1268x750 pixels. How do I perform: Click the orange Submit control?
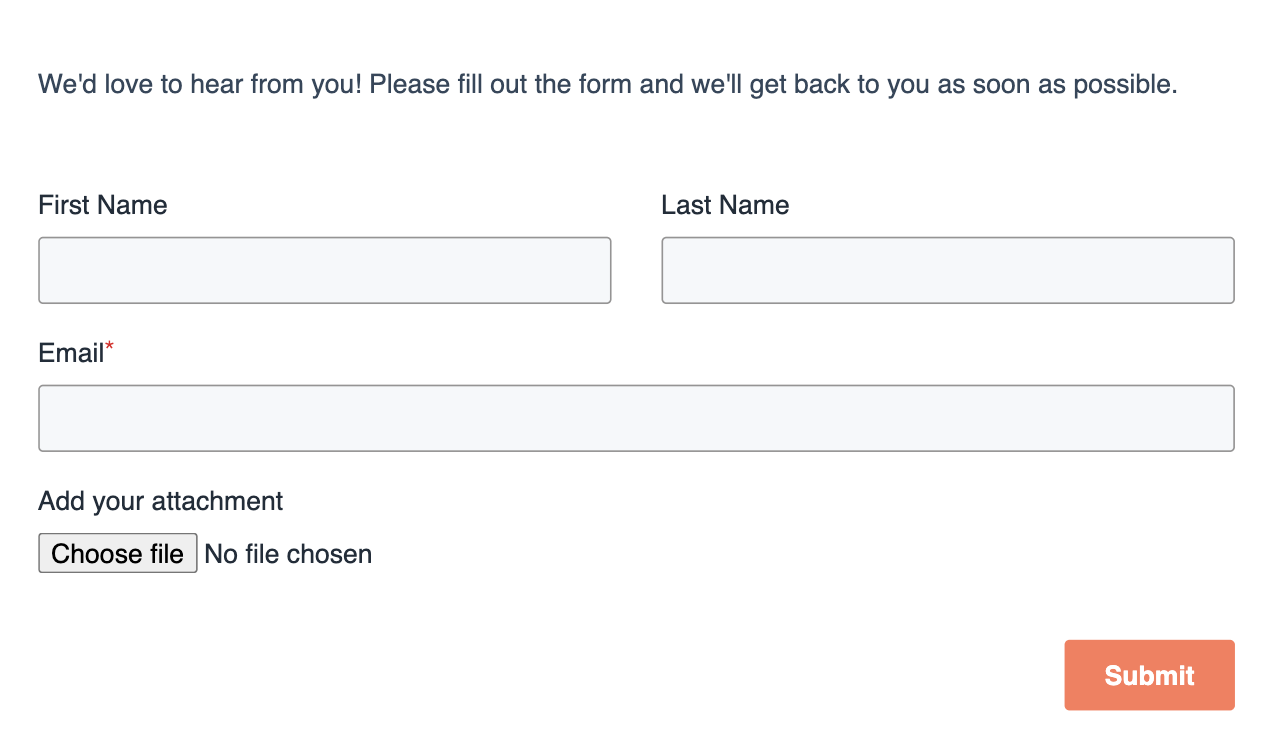click(x=1148, y=675)
